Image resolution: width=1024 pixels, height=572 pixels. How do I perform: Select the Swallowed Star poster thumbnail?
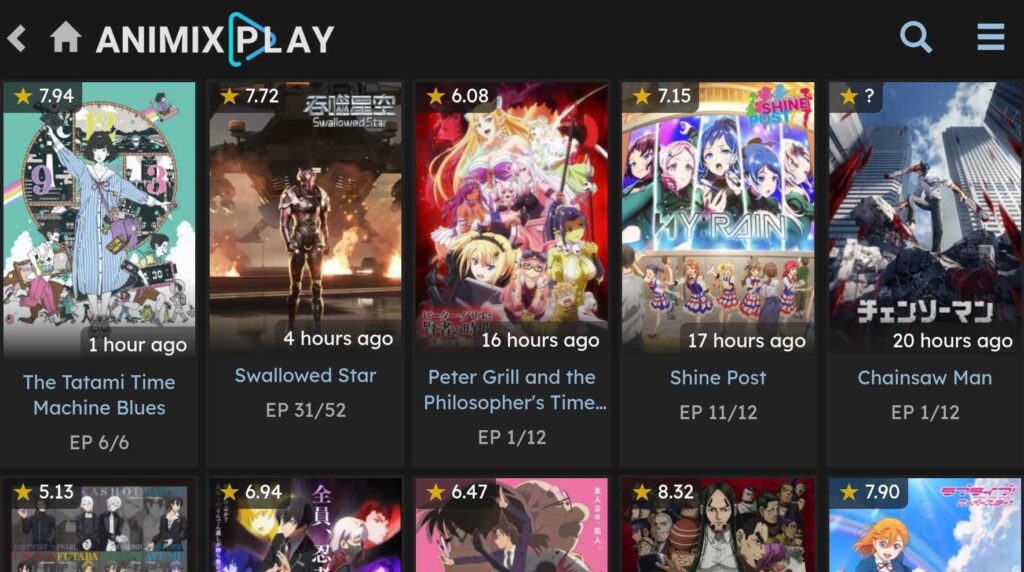(306, 217)
